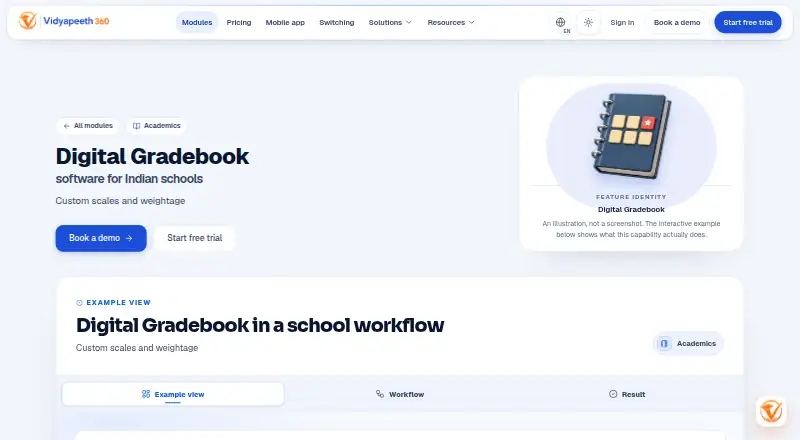
Task: Go back to All modules
Action: point(88,126)
